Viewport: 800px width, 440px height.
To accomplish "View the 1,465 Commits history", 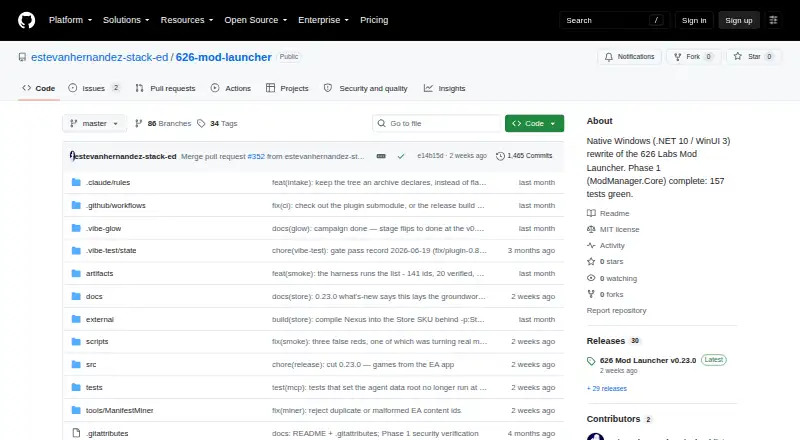I will coord(524,156).
